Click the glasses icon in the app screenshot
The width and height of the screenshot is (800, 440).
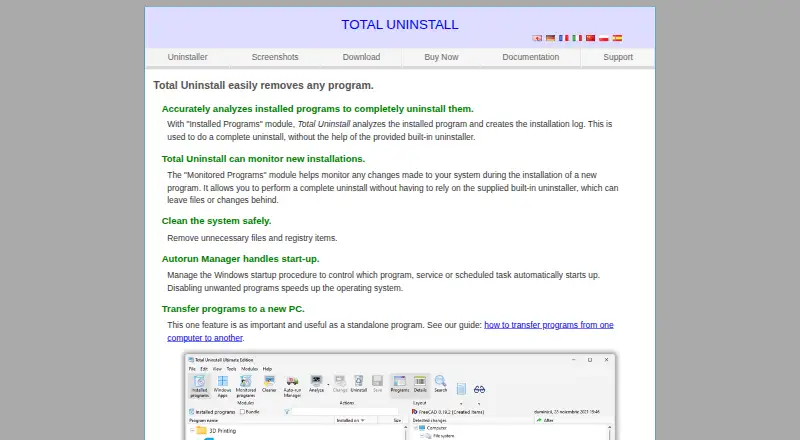[479, 389]
